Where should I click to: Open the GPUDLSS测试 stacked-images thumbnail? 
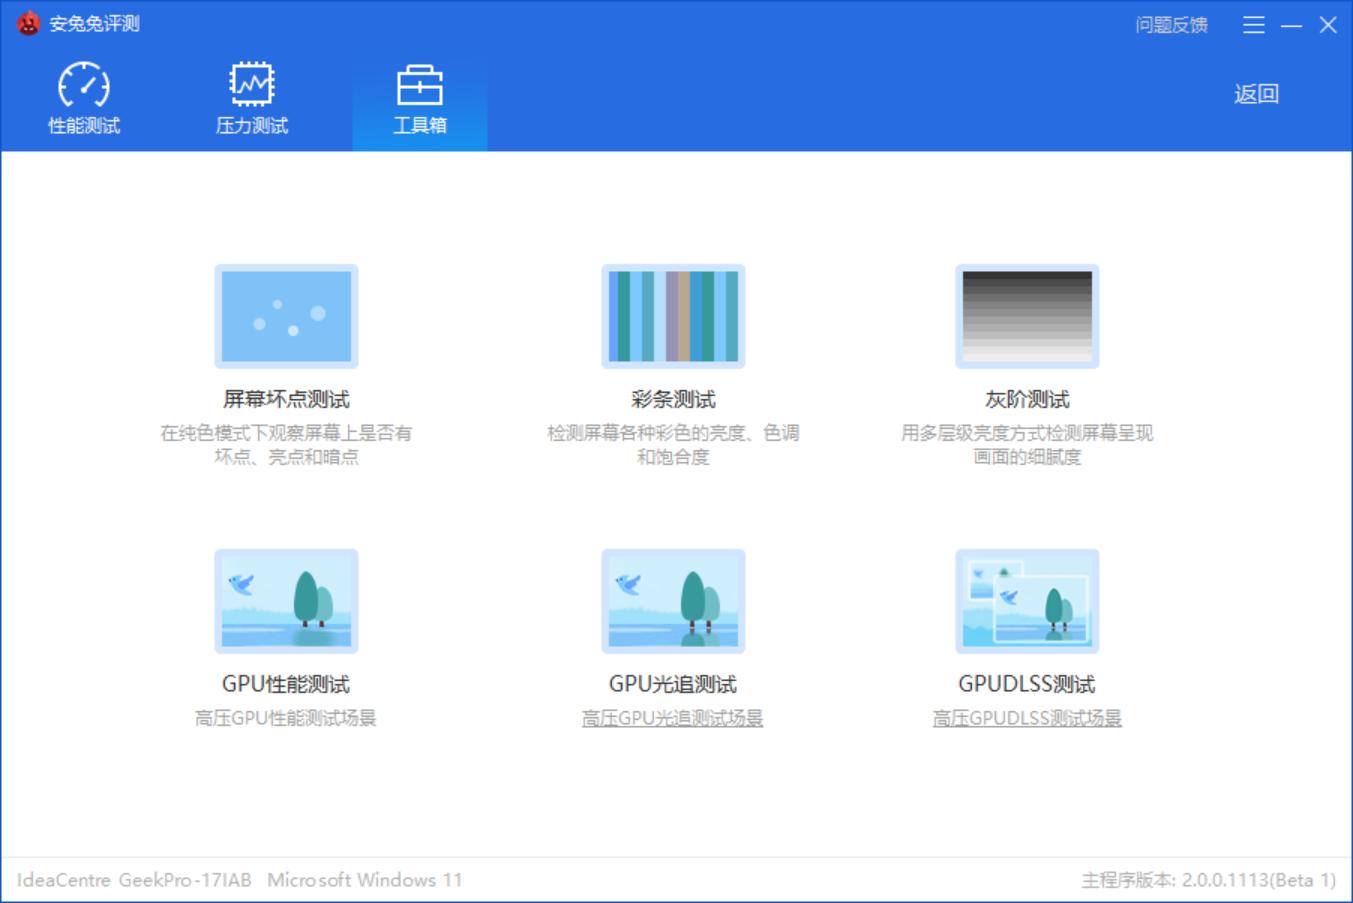tap(1027, 601)
